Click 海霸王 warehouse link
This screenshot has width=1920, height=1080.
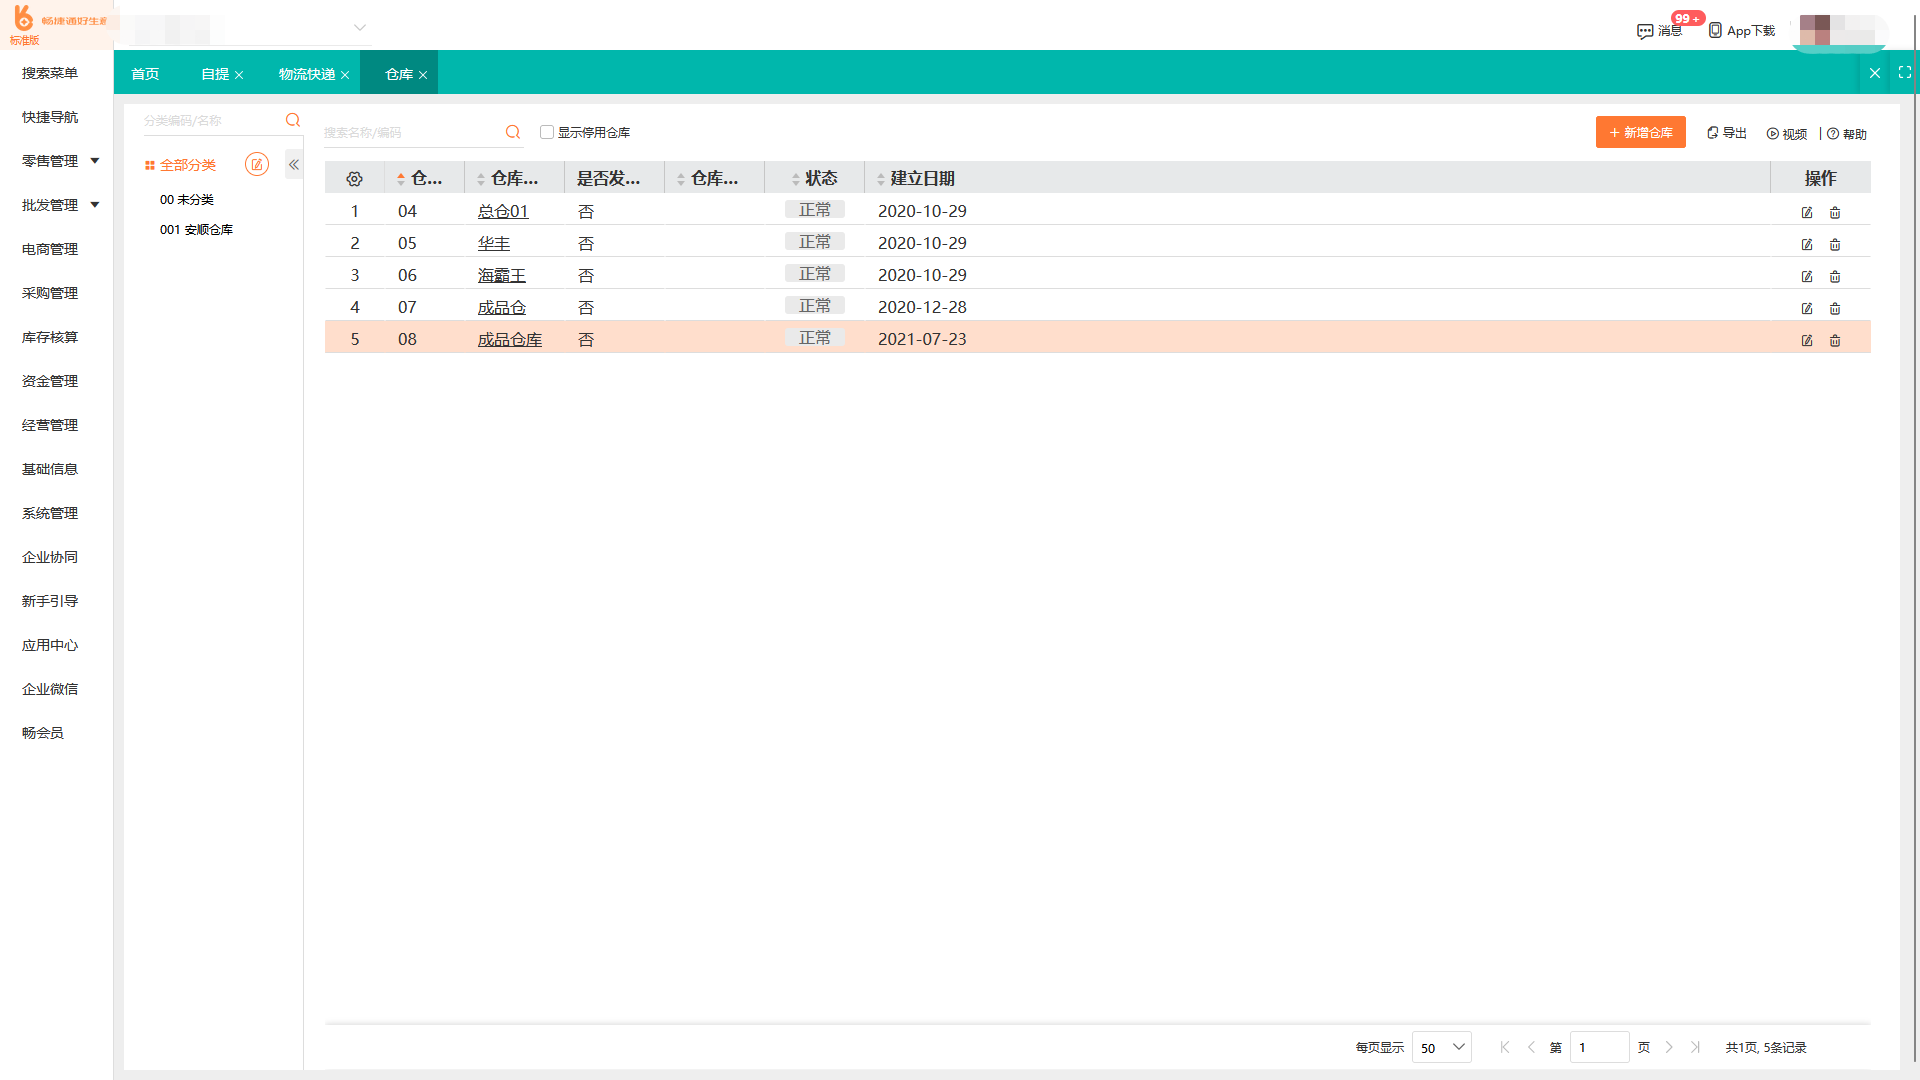(x=500, y=274)
